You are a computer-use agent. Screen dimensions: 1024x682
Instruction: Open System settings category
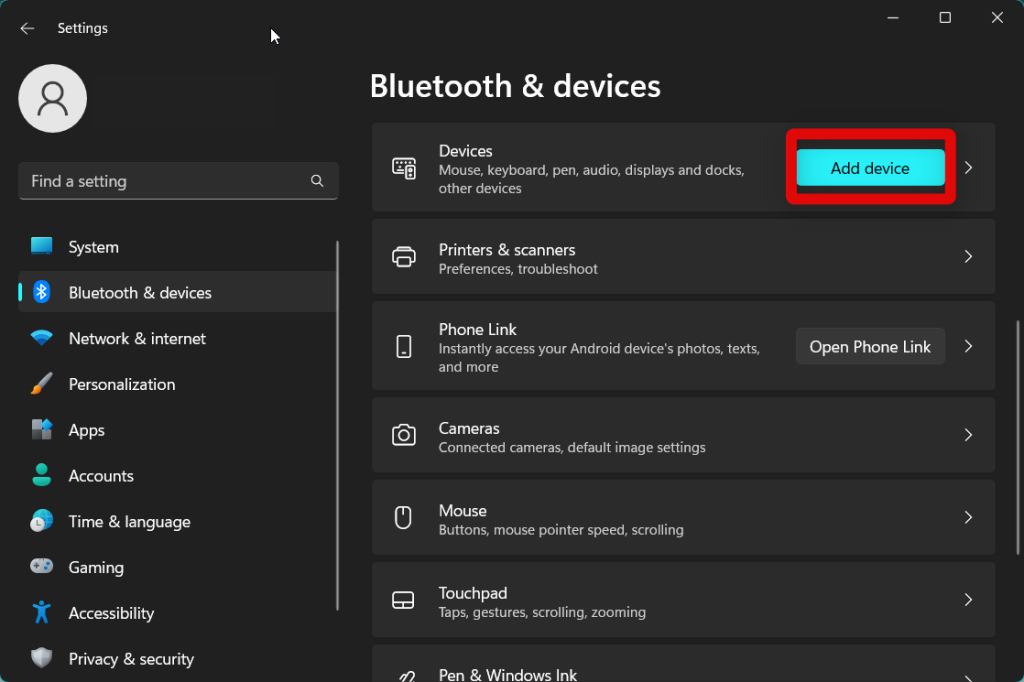[x=177, y=247]
